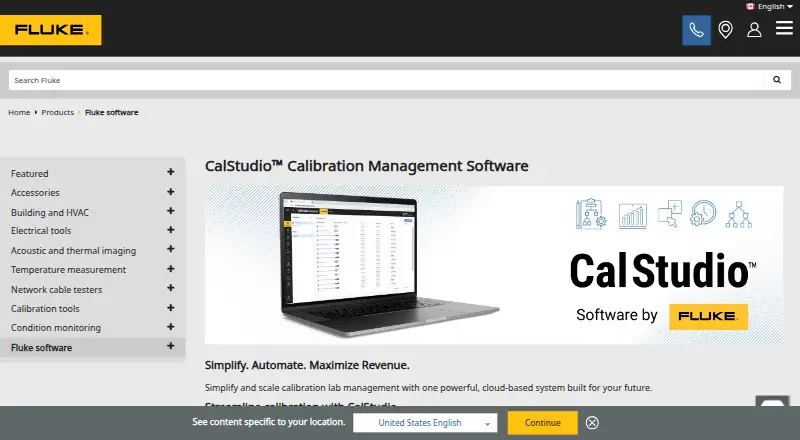Expand the Featured category

coord(170,173)
